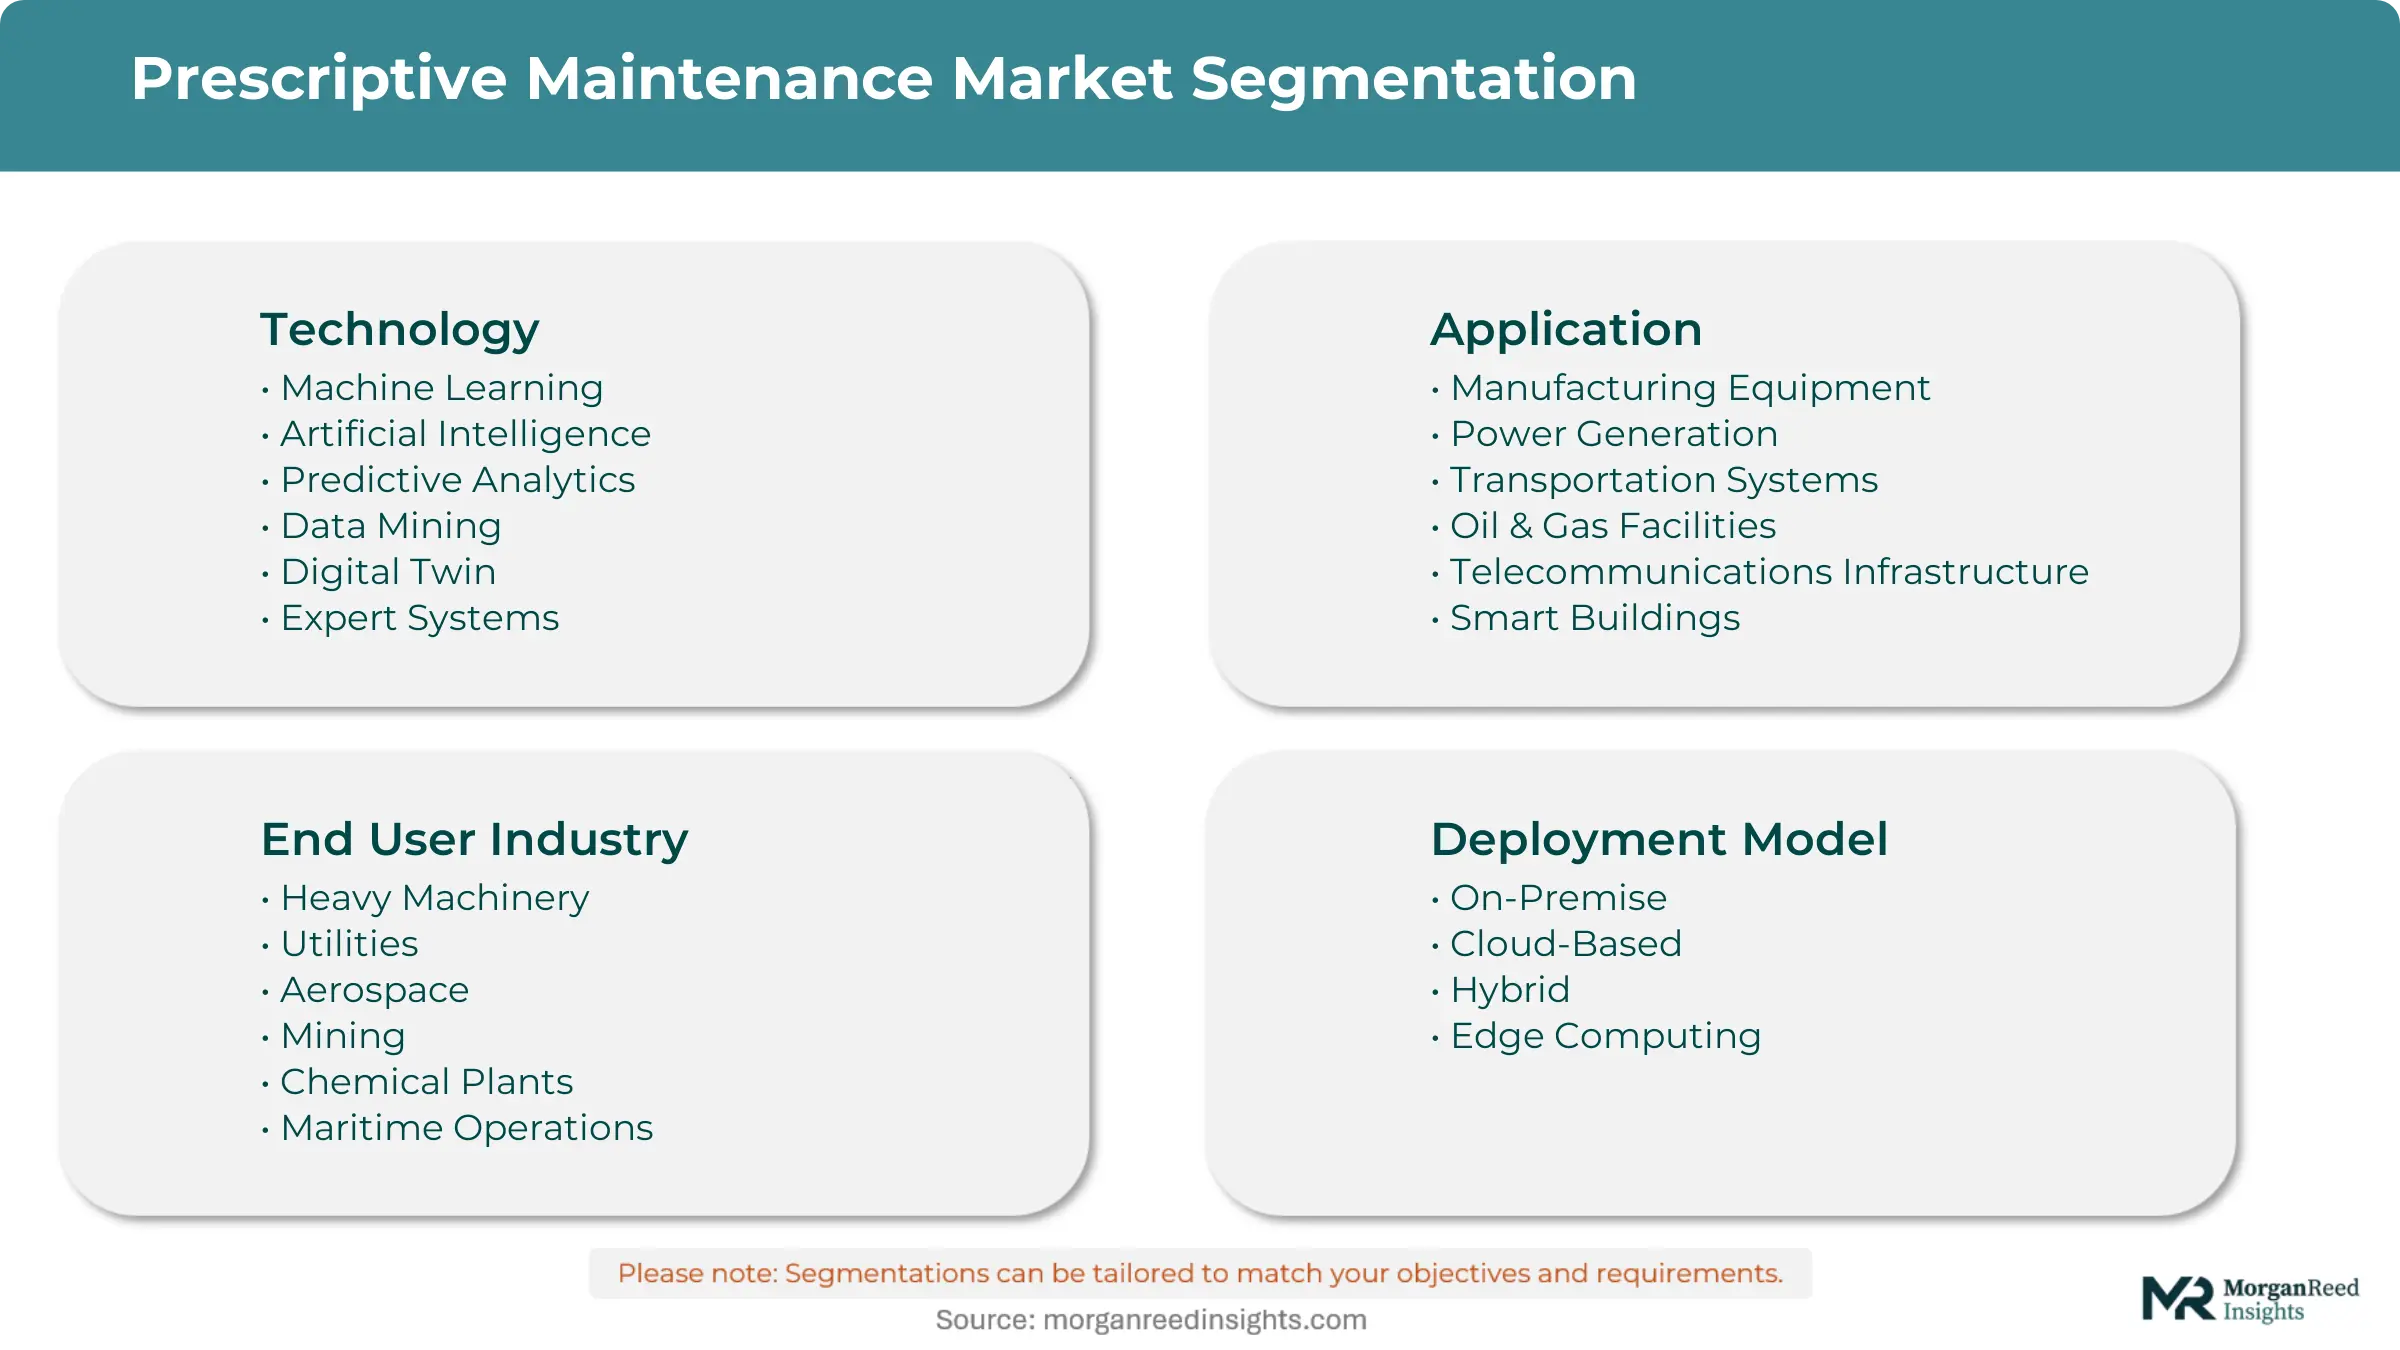Click the On-Premise deployment option
This screenshot has height=1350, width=2400.
point(1558,898)
